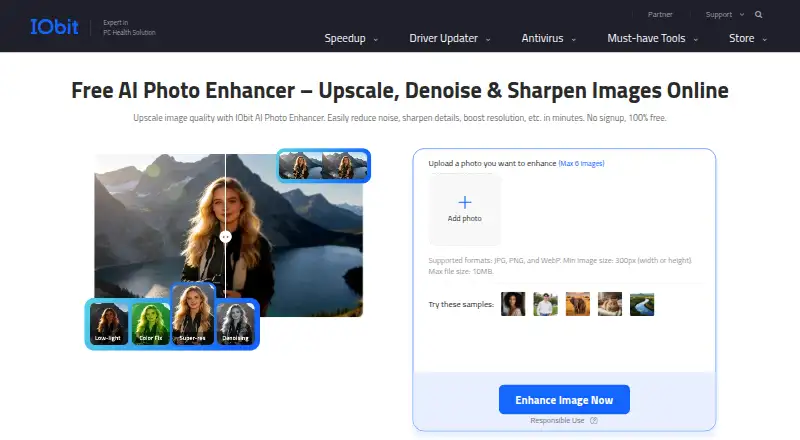This screenshot has width=800, height=440.
Task: Select the man in white shirt sample
Action: point(545,304)
